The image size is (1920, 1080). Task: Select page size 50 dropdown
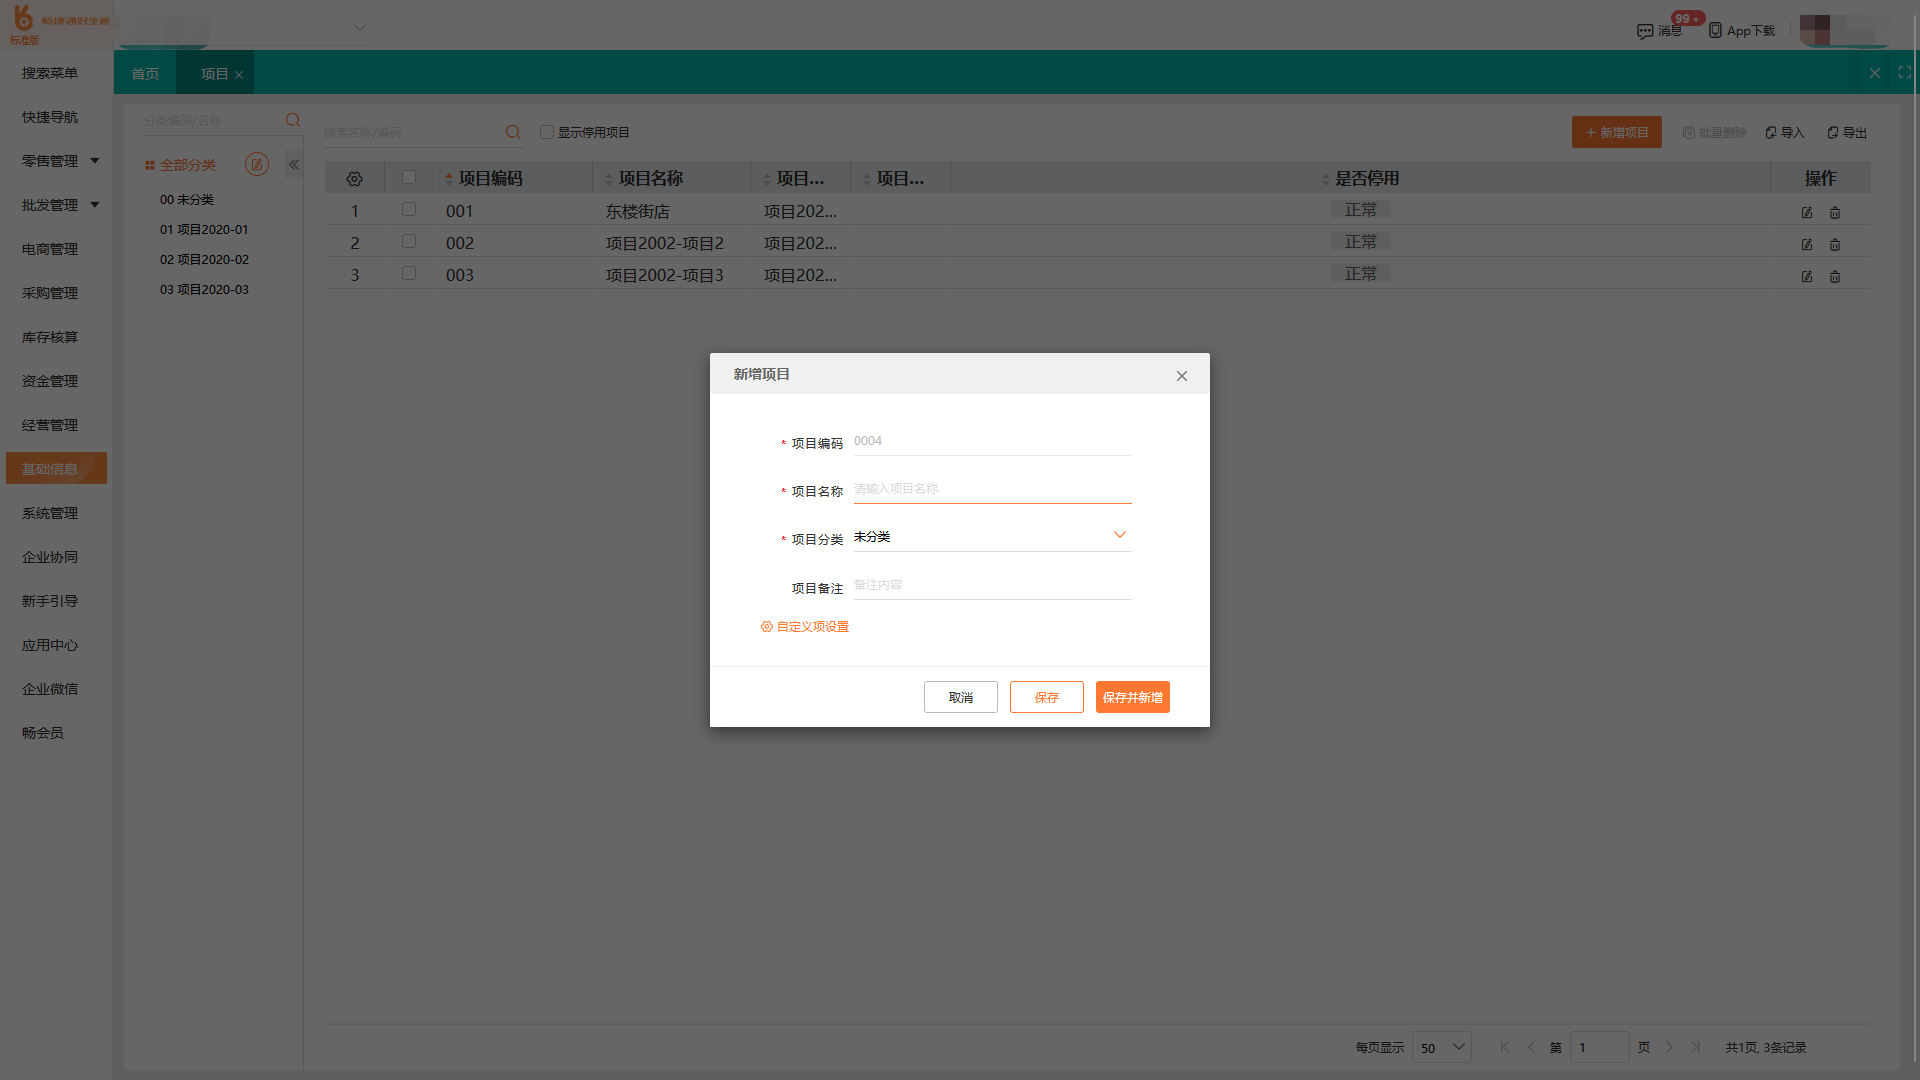[x=1439, y=1047]
